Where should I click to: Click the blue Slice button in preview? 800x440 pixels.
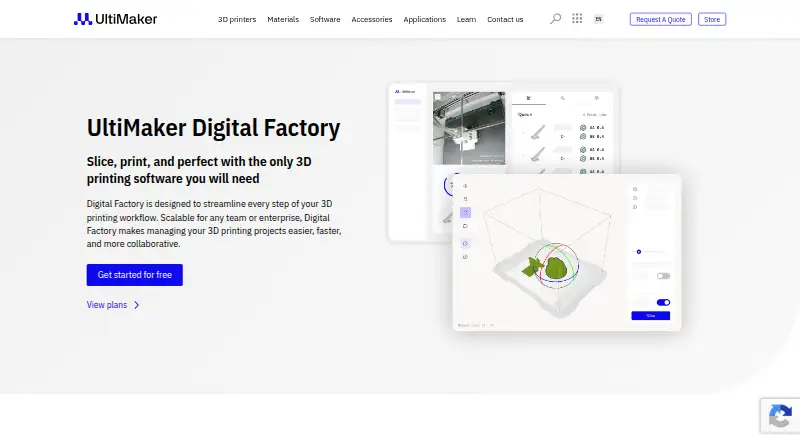(651, 316)
